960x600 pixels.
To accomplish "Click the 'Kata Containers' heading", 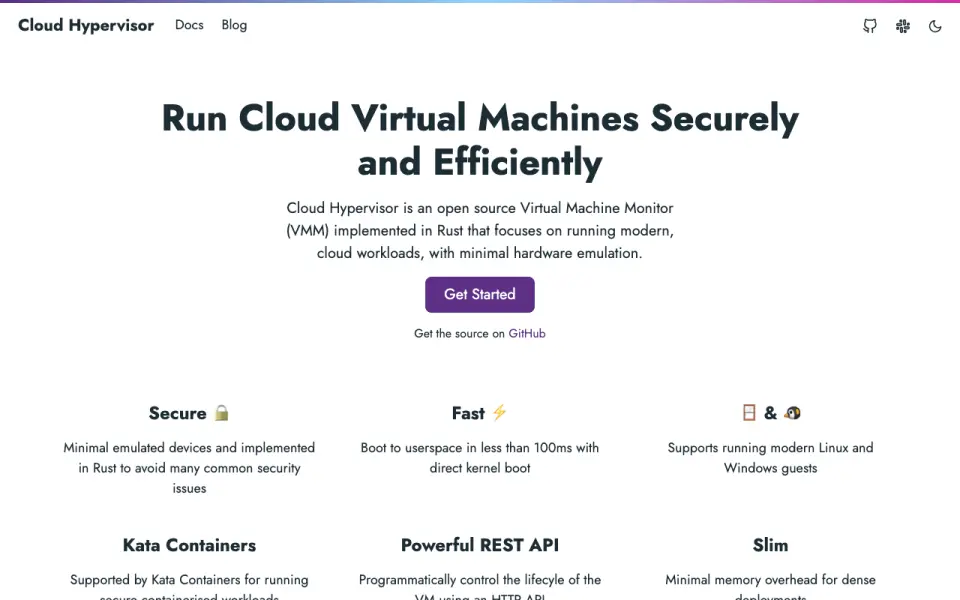I will pyautogui.click(x=189, y=546).
